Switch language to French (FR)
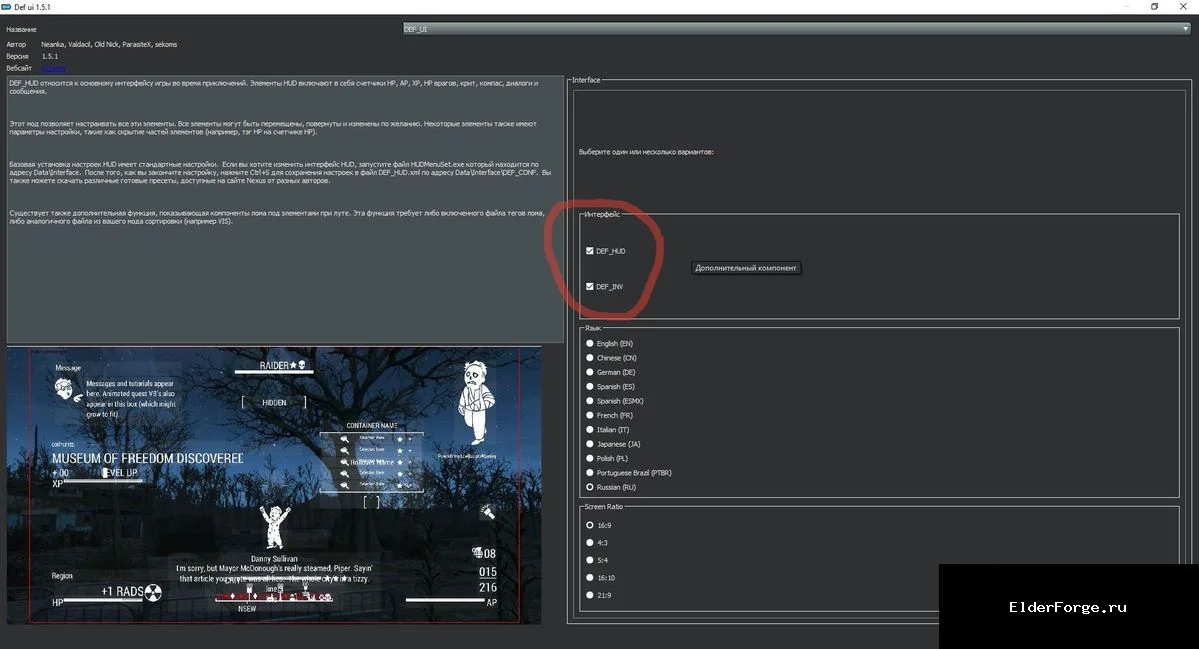This screenshot has width=1199, height=649. coord(590,415)
